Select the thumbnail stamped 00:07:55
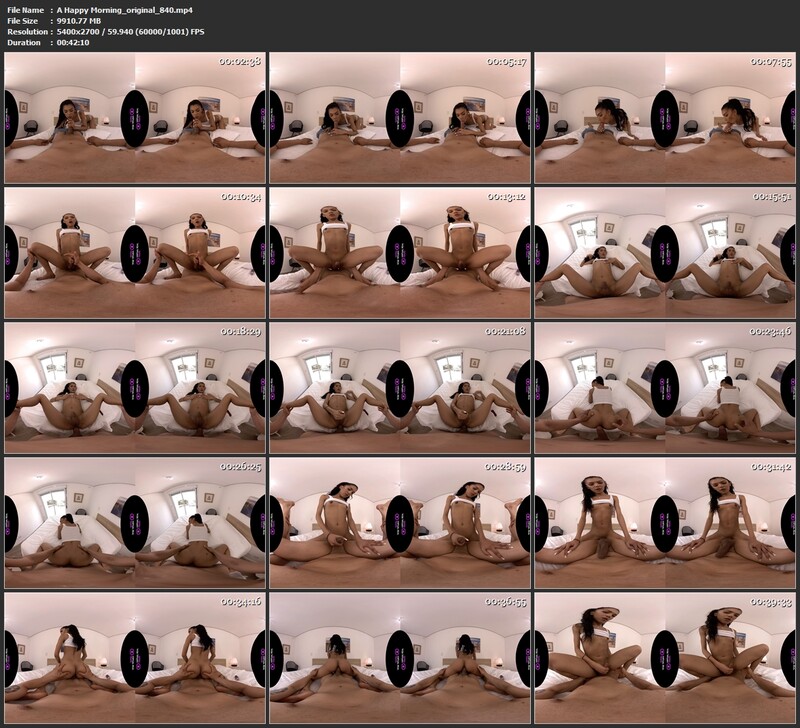Screen dimensions: 800x728 (x=665, y=117)
